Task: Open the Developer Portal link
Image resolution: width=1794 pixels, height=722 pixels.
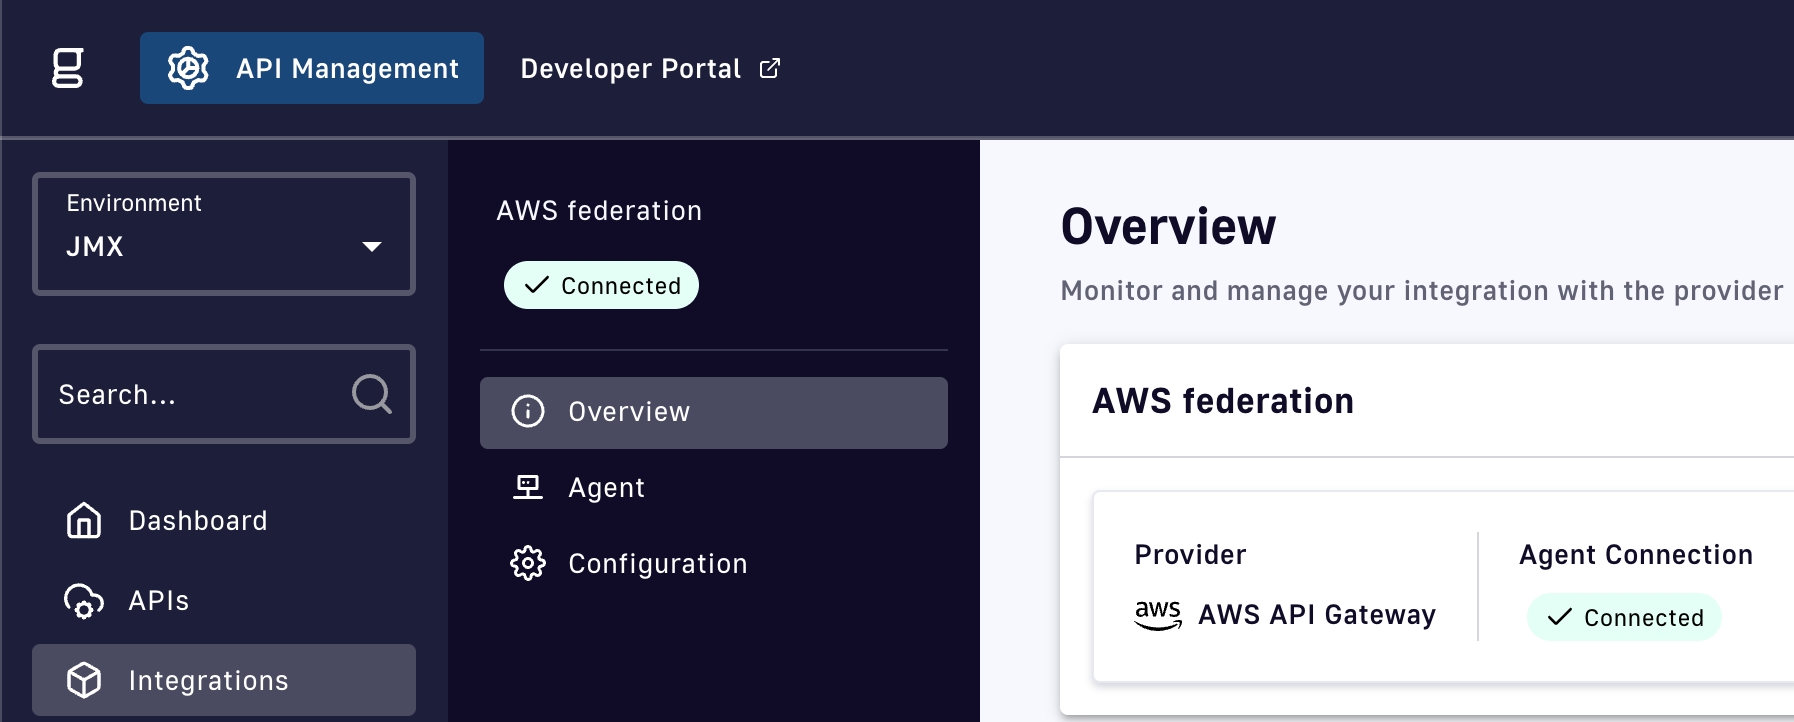Action: pyautogui.click(x=631, y=68)
